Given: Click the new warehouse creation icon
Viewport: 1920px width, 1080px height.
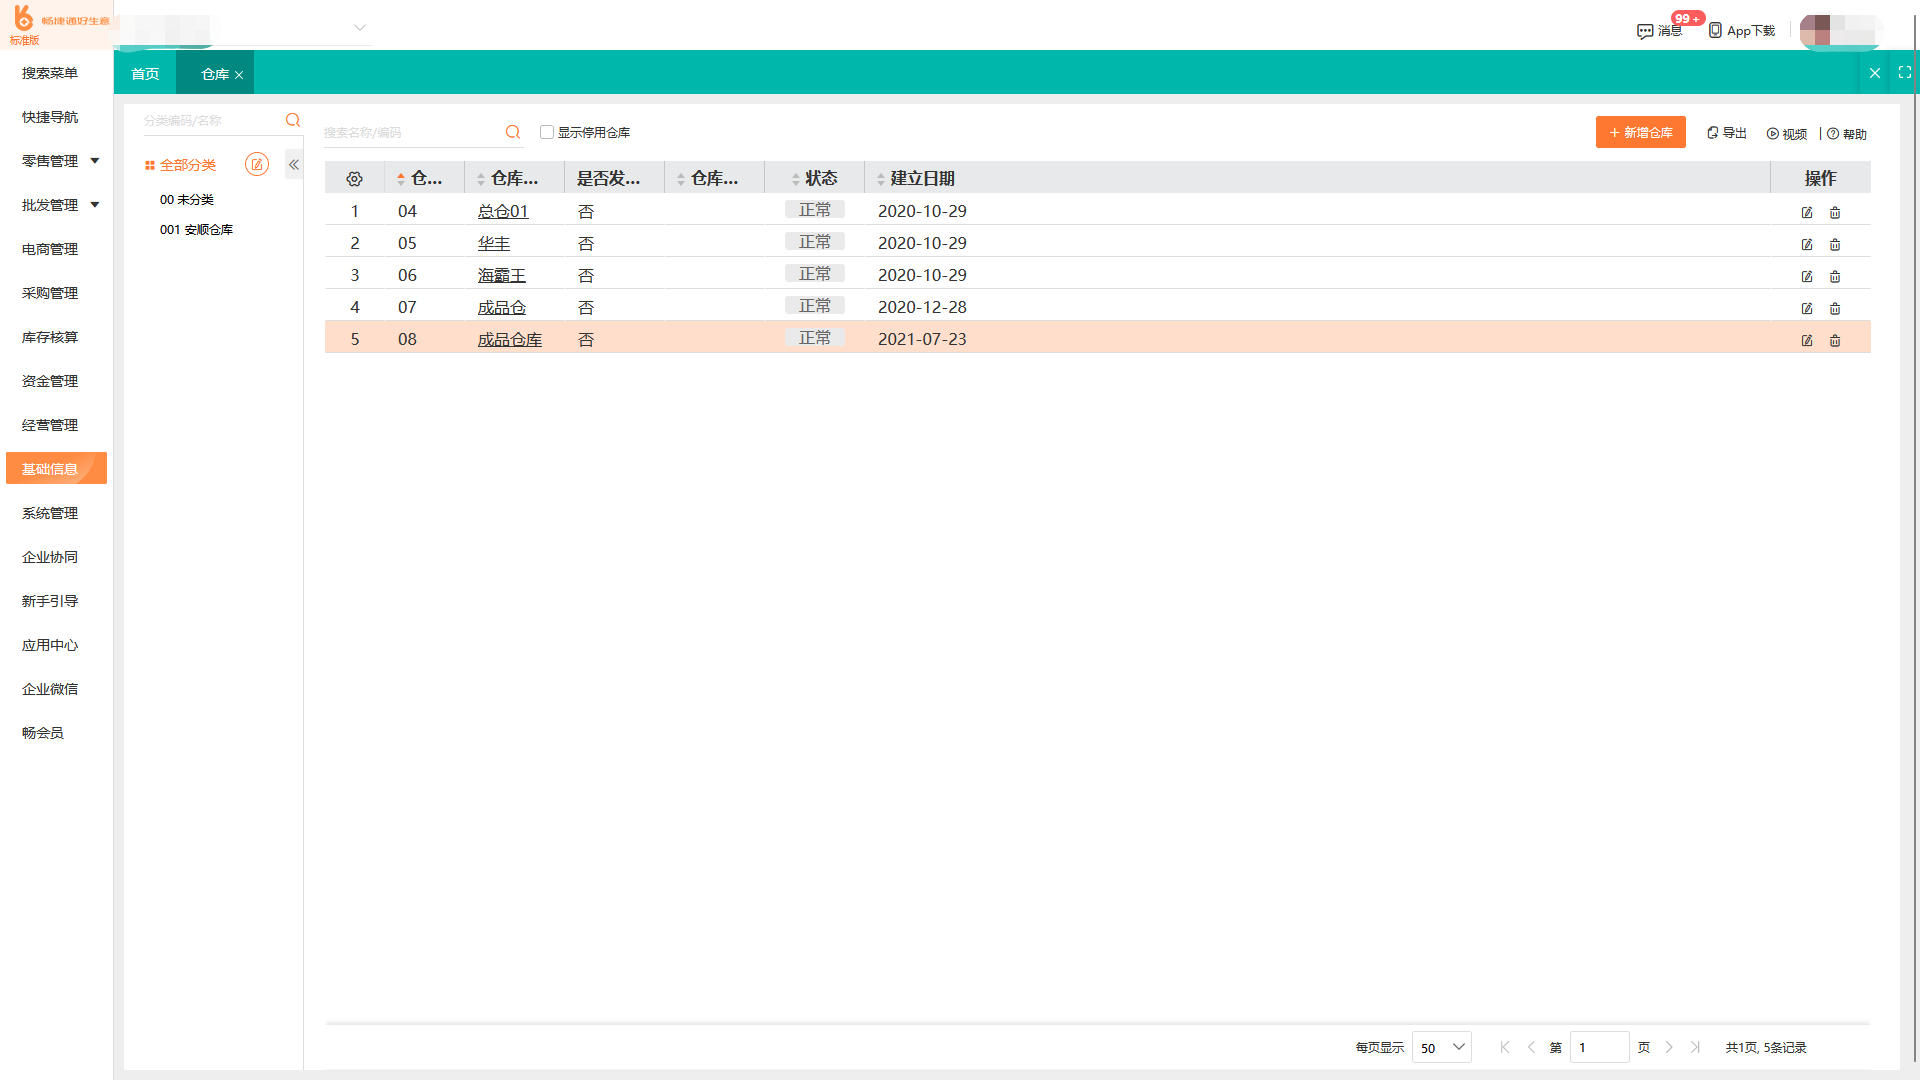Looking at the screenshot, I should (1639, 131).
